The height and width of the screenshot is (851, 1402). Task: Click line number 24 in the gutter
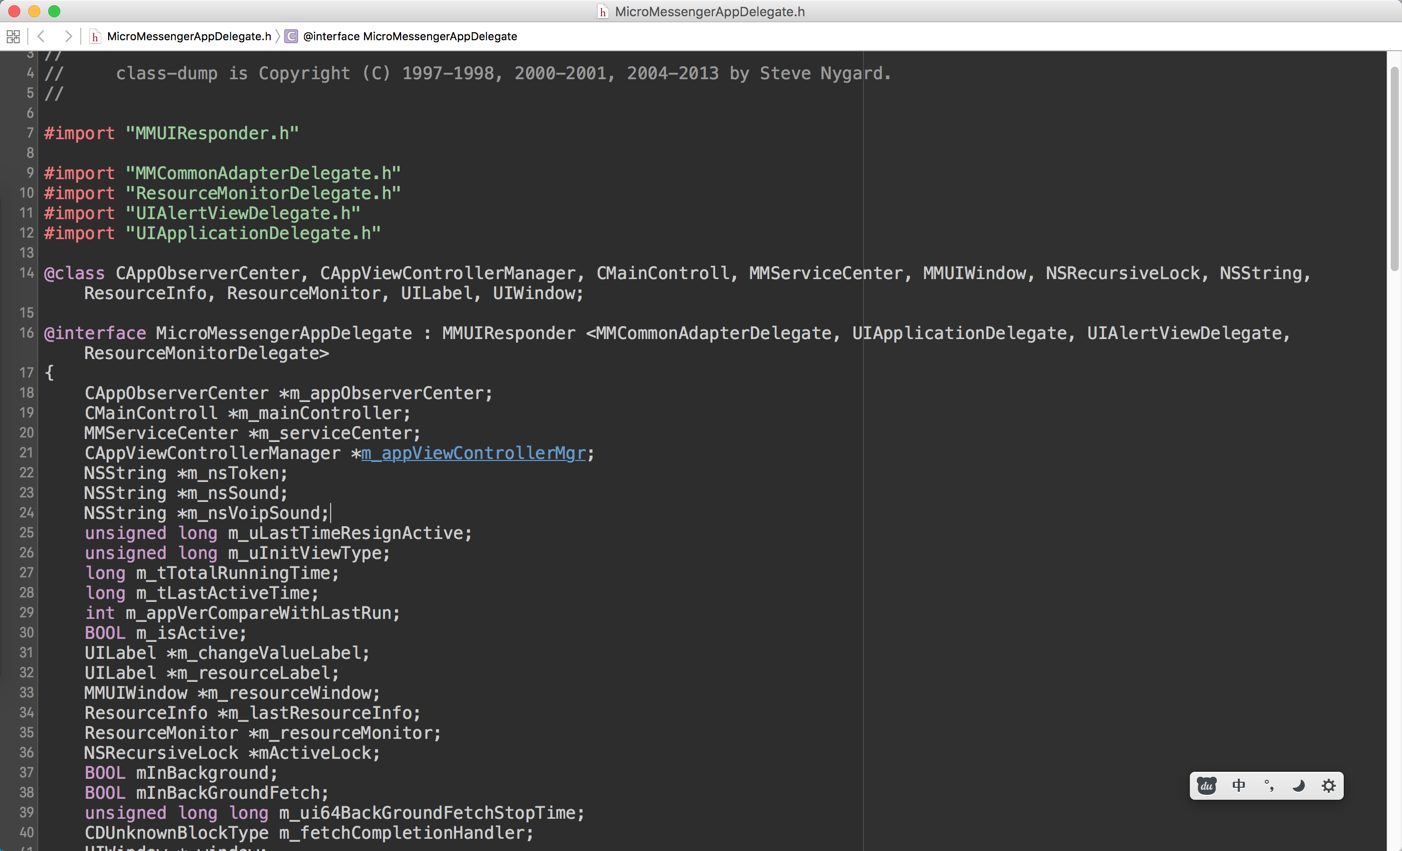point(26,513)
